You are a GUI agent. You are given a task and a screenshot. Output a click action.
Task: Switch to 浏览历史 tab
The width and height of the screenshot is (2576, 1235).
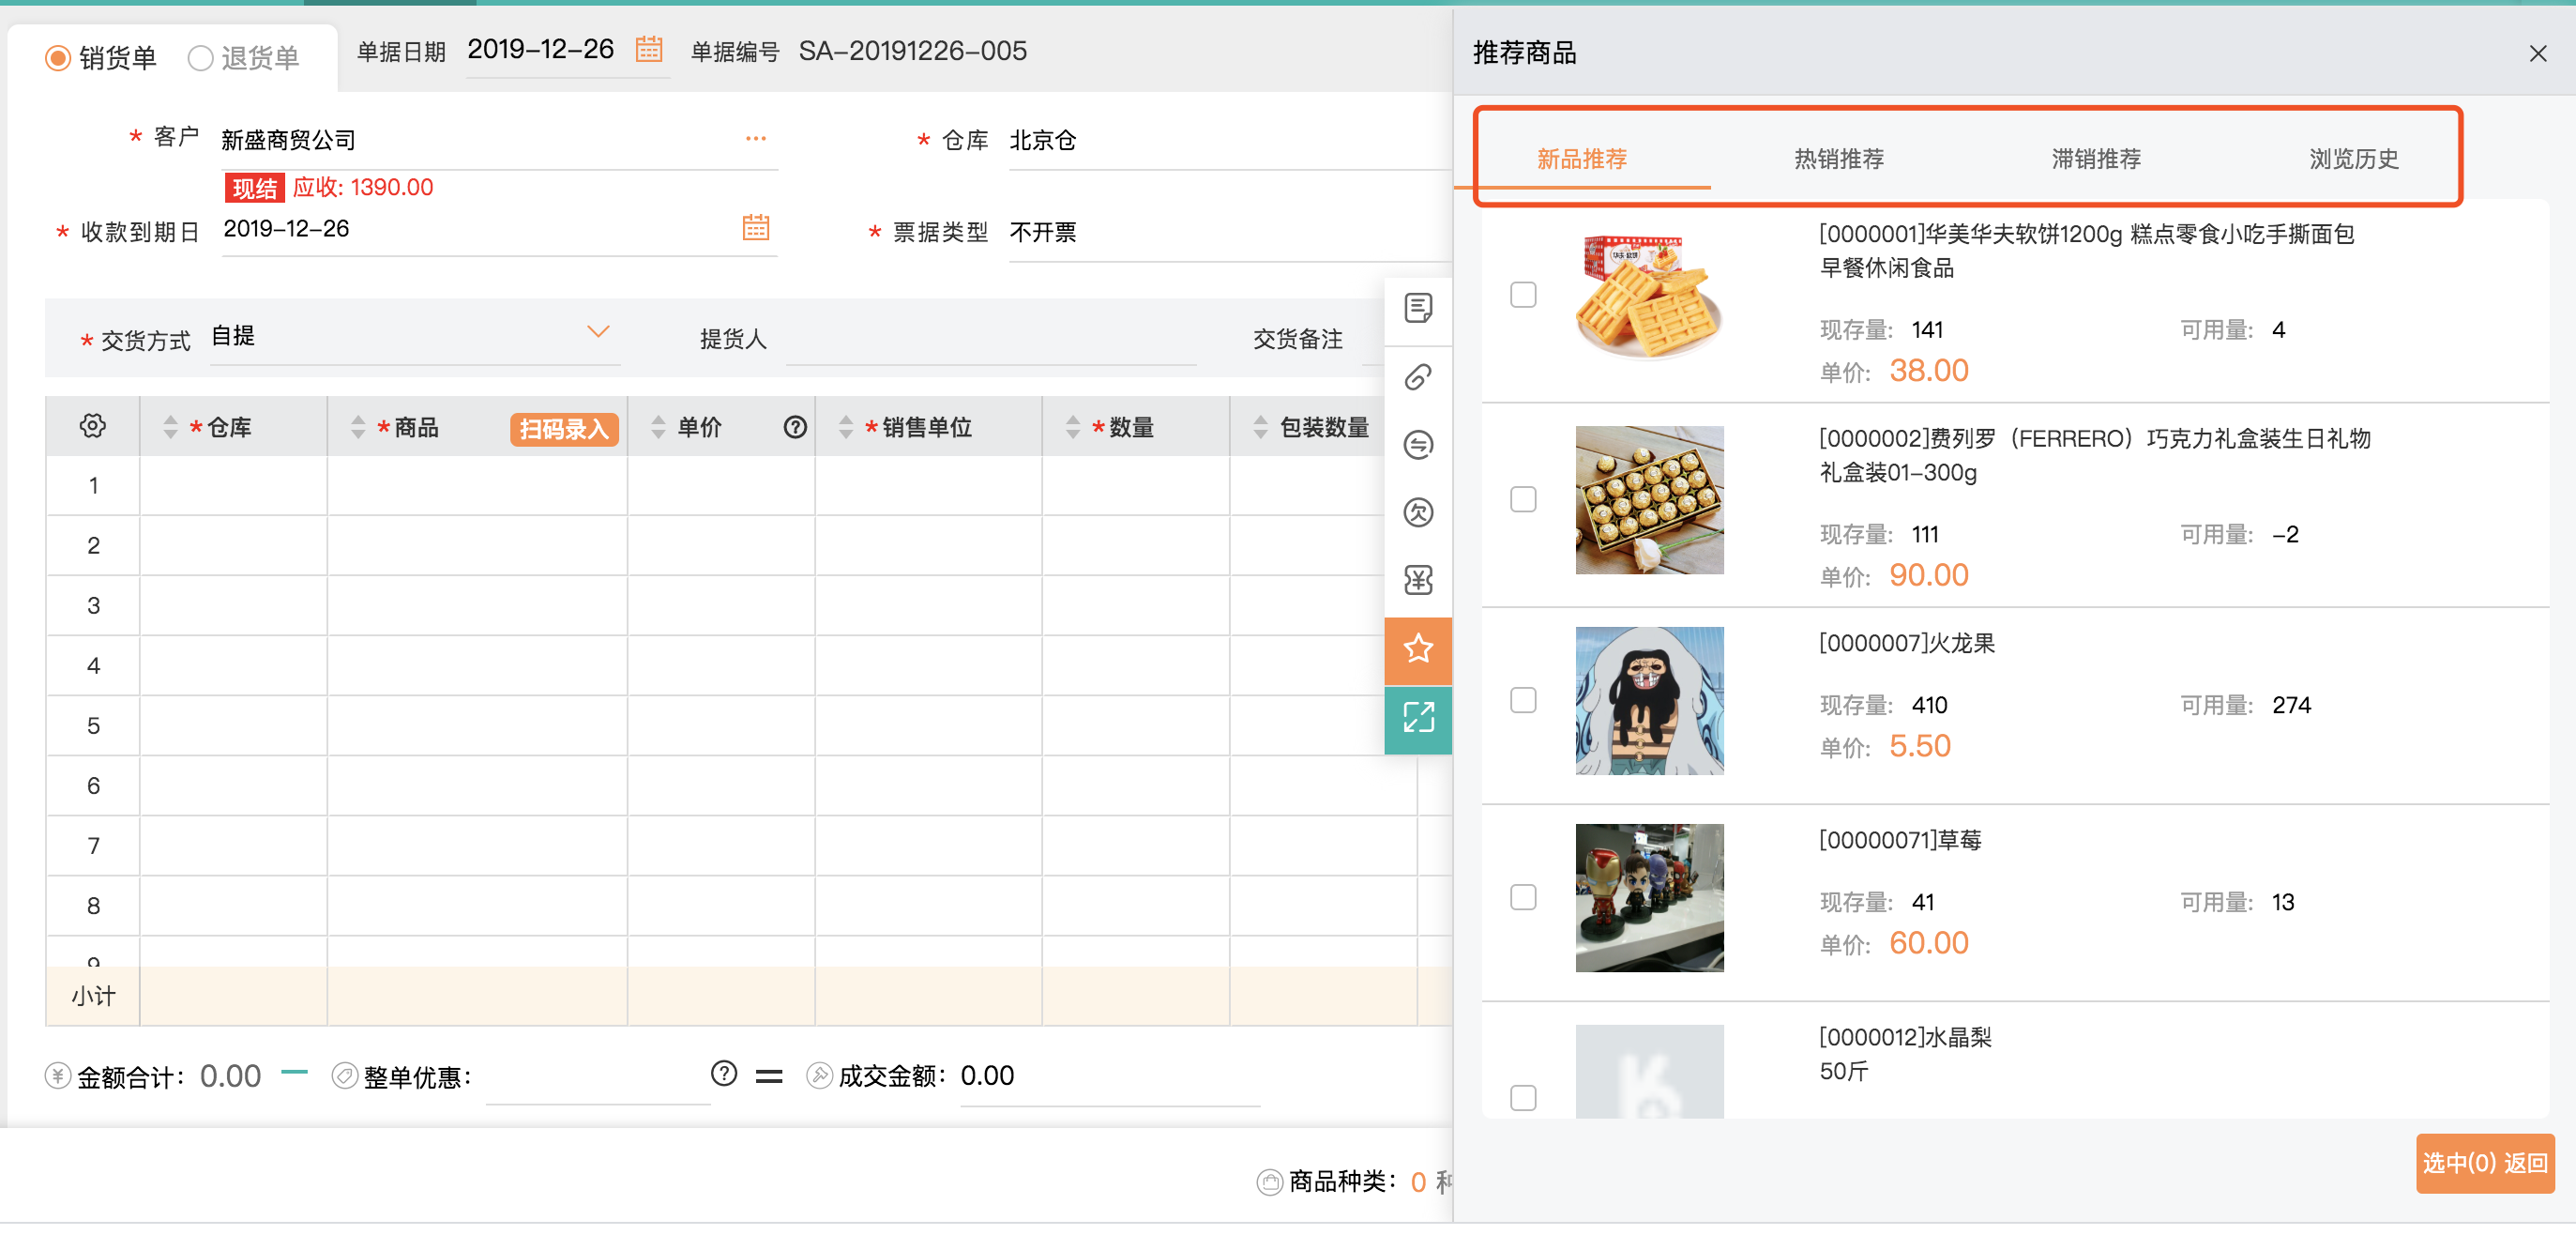point(2349,160)
